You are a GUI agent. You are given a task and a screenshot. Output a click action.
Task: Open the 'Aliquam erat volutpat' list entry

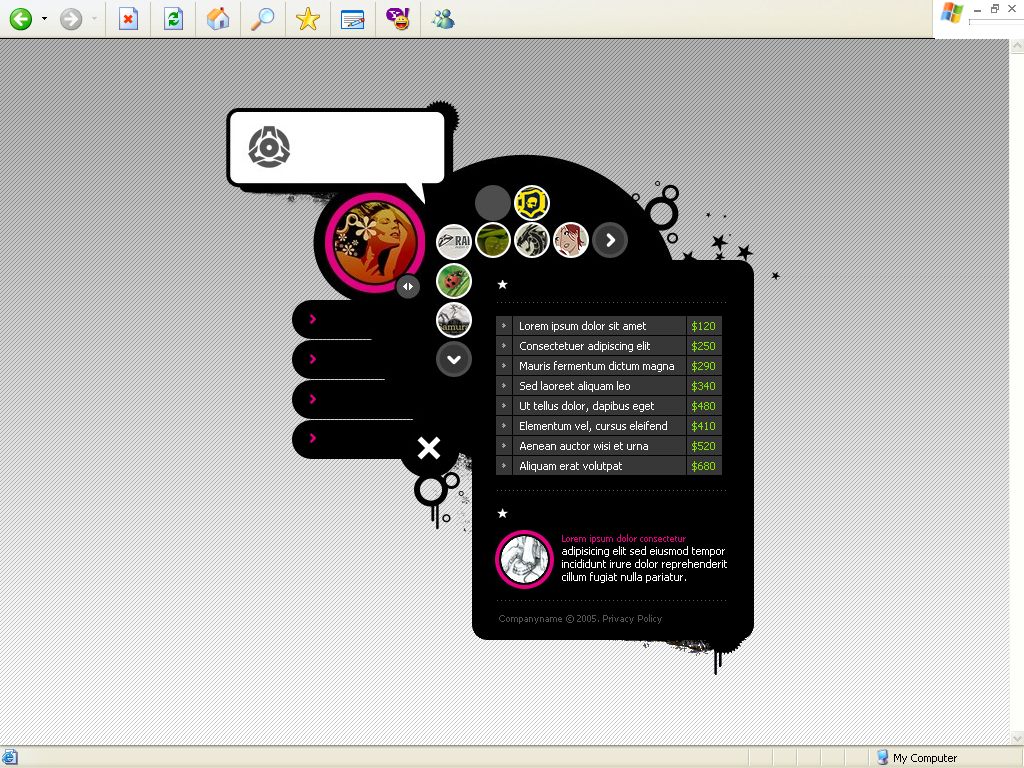(x=571, y=466)
